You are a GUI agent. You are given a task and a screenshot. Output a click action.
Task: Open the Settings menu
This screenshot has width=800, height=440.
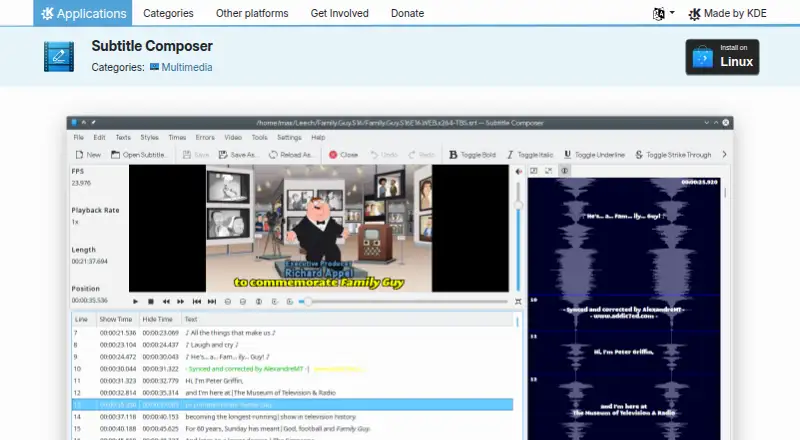click(x=289, y=137)
